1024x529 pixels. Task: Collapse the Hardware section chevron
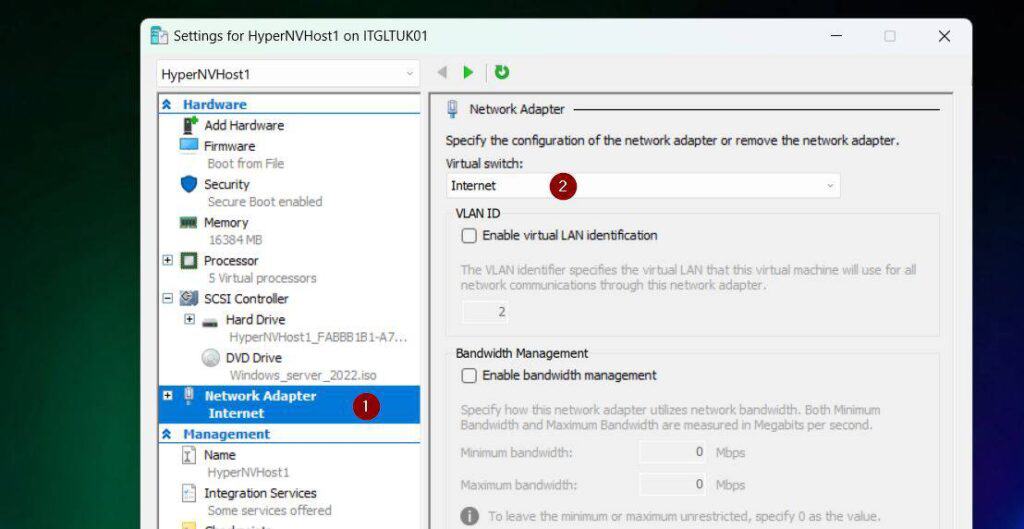coord(167,104)
